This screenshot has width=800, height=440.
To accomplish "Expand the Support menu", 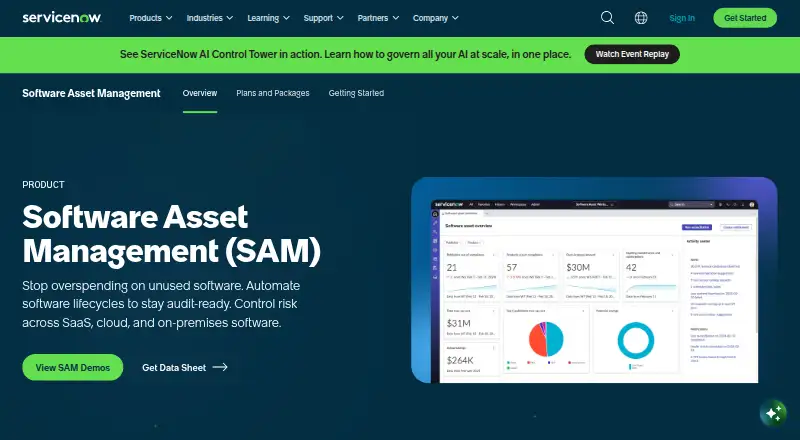I will point(323,18).
